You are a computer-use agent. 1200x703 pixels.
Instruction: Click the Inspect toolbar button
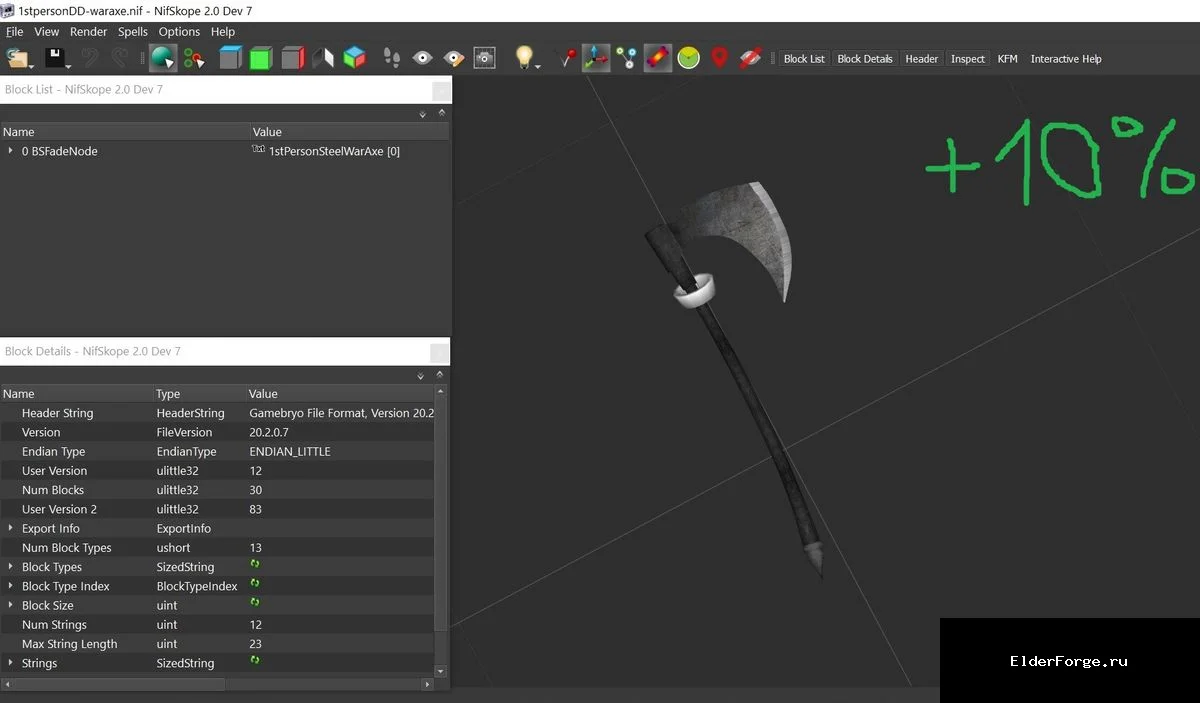[x=967, y=59]
